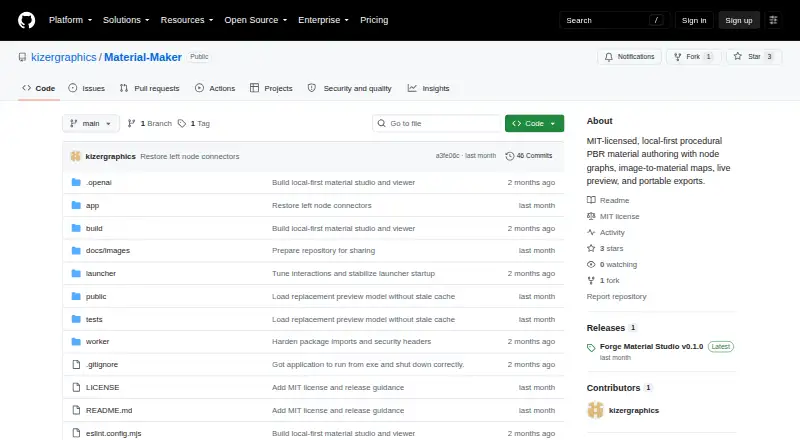Open the Restore left node connectors commit
Viewport: 800px width, 440px height.
pos(190,156)
